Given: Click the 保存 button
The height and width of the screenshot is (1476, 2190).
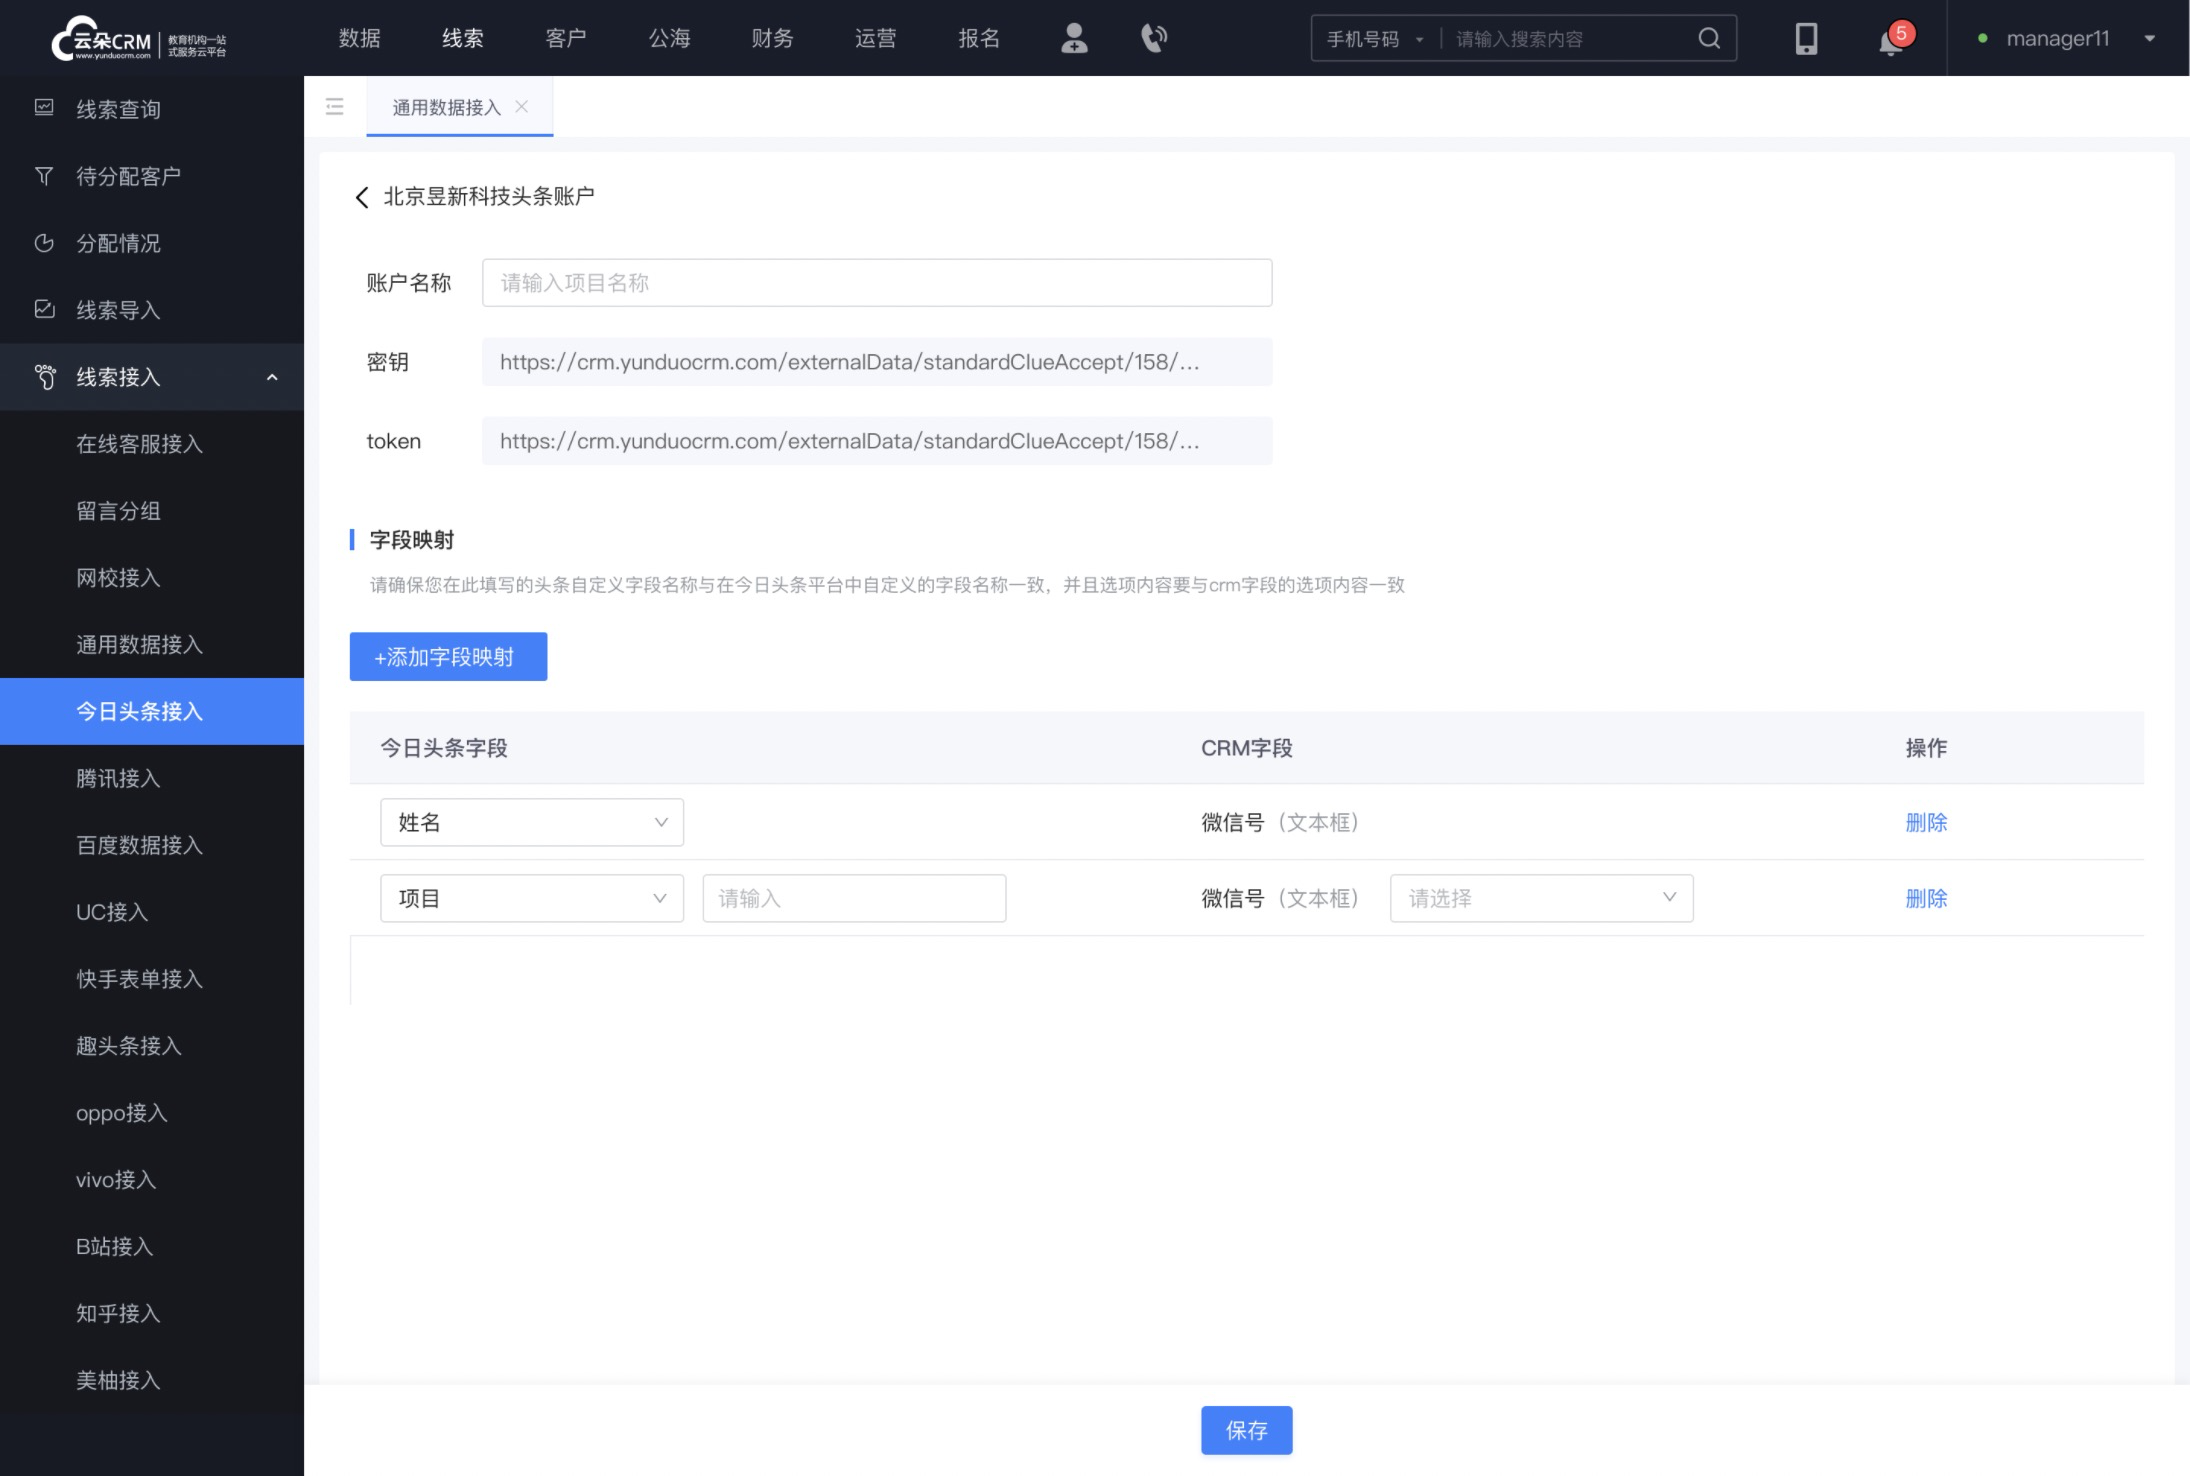Looking at the screenshot, I should click(1245, 1430).
